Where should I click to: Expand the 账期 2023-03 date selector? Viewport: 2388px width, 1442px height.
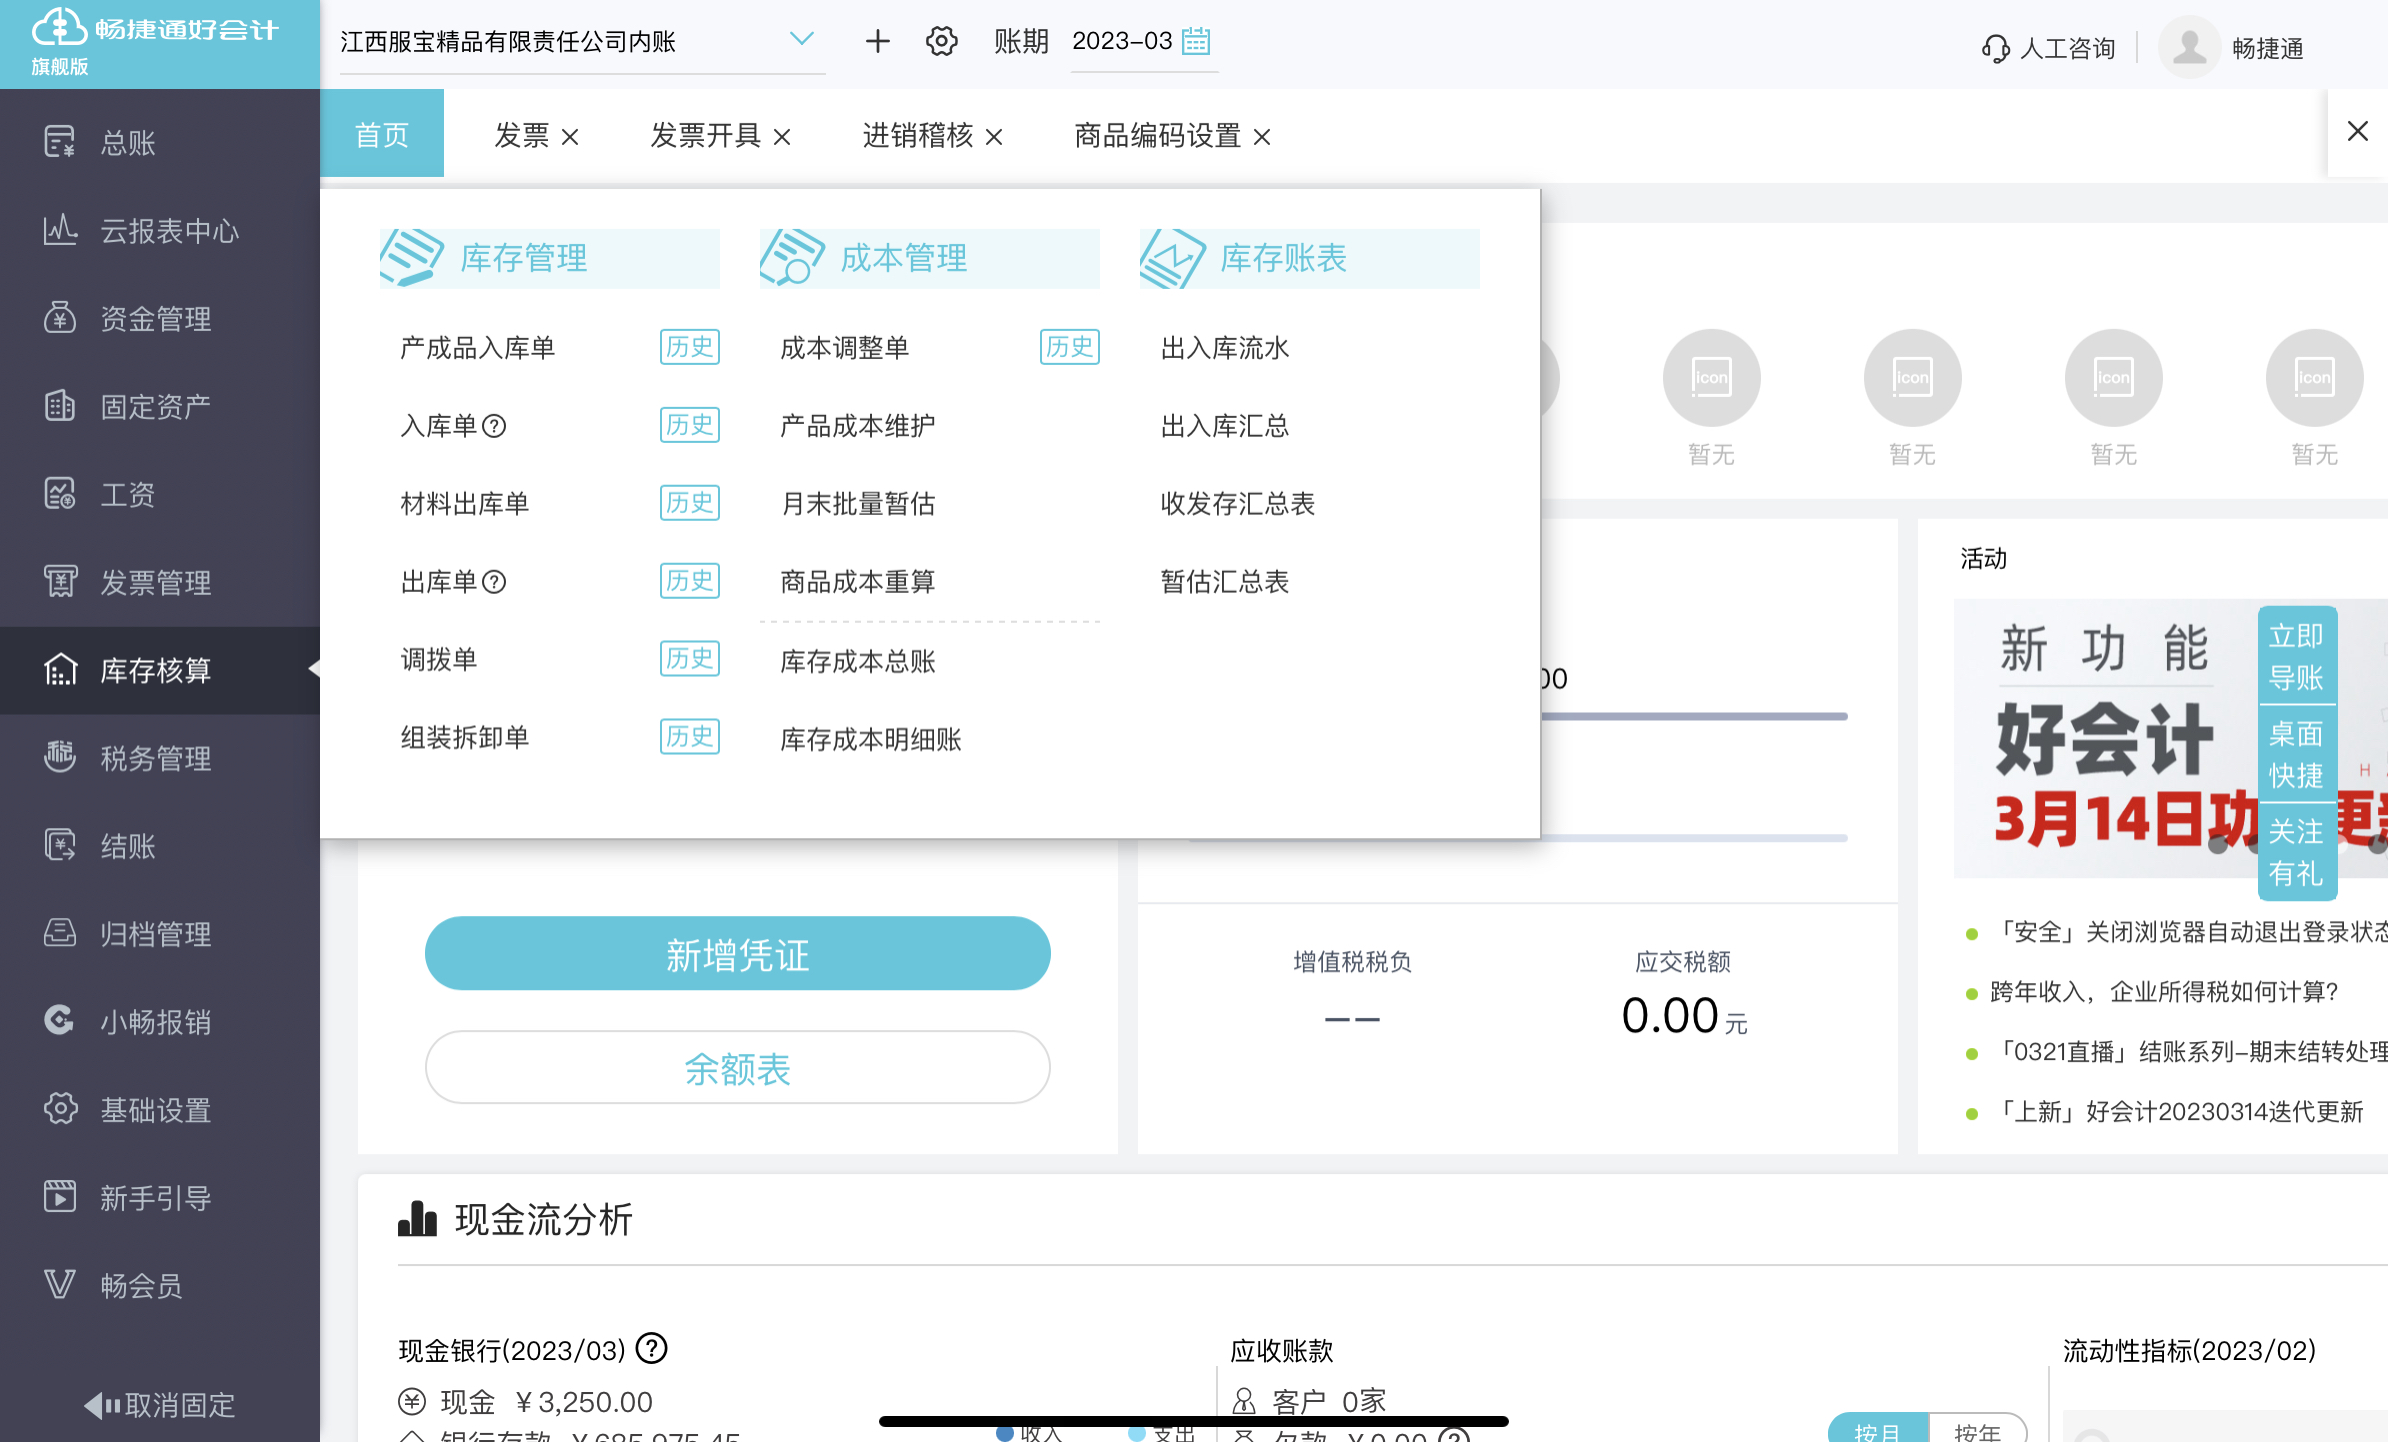1194,43
